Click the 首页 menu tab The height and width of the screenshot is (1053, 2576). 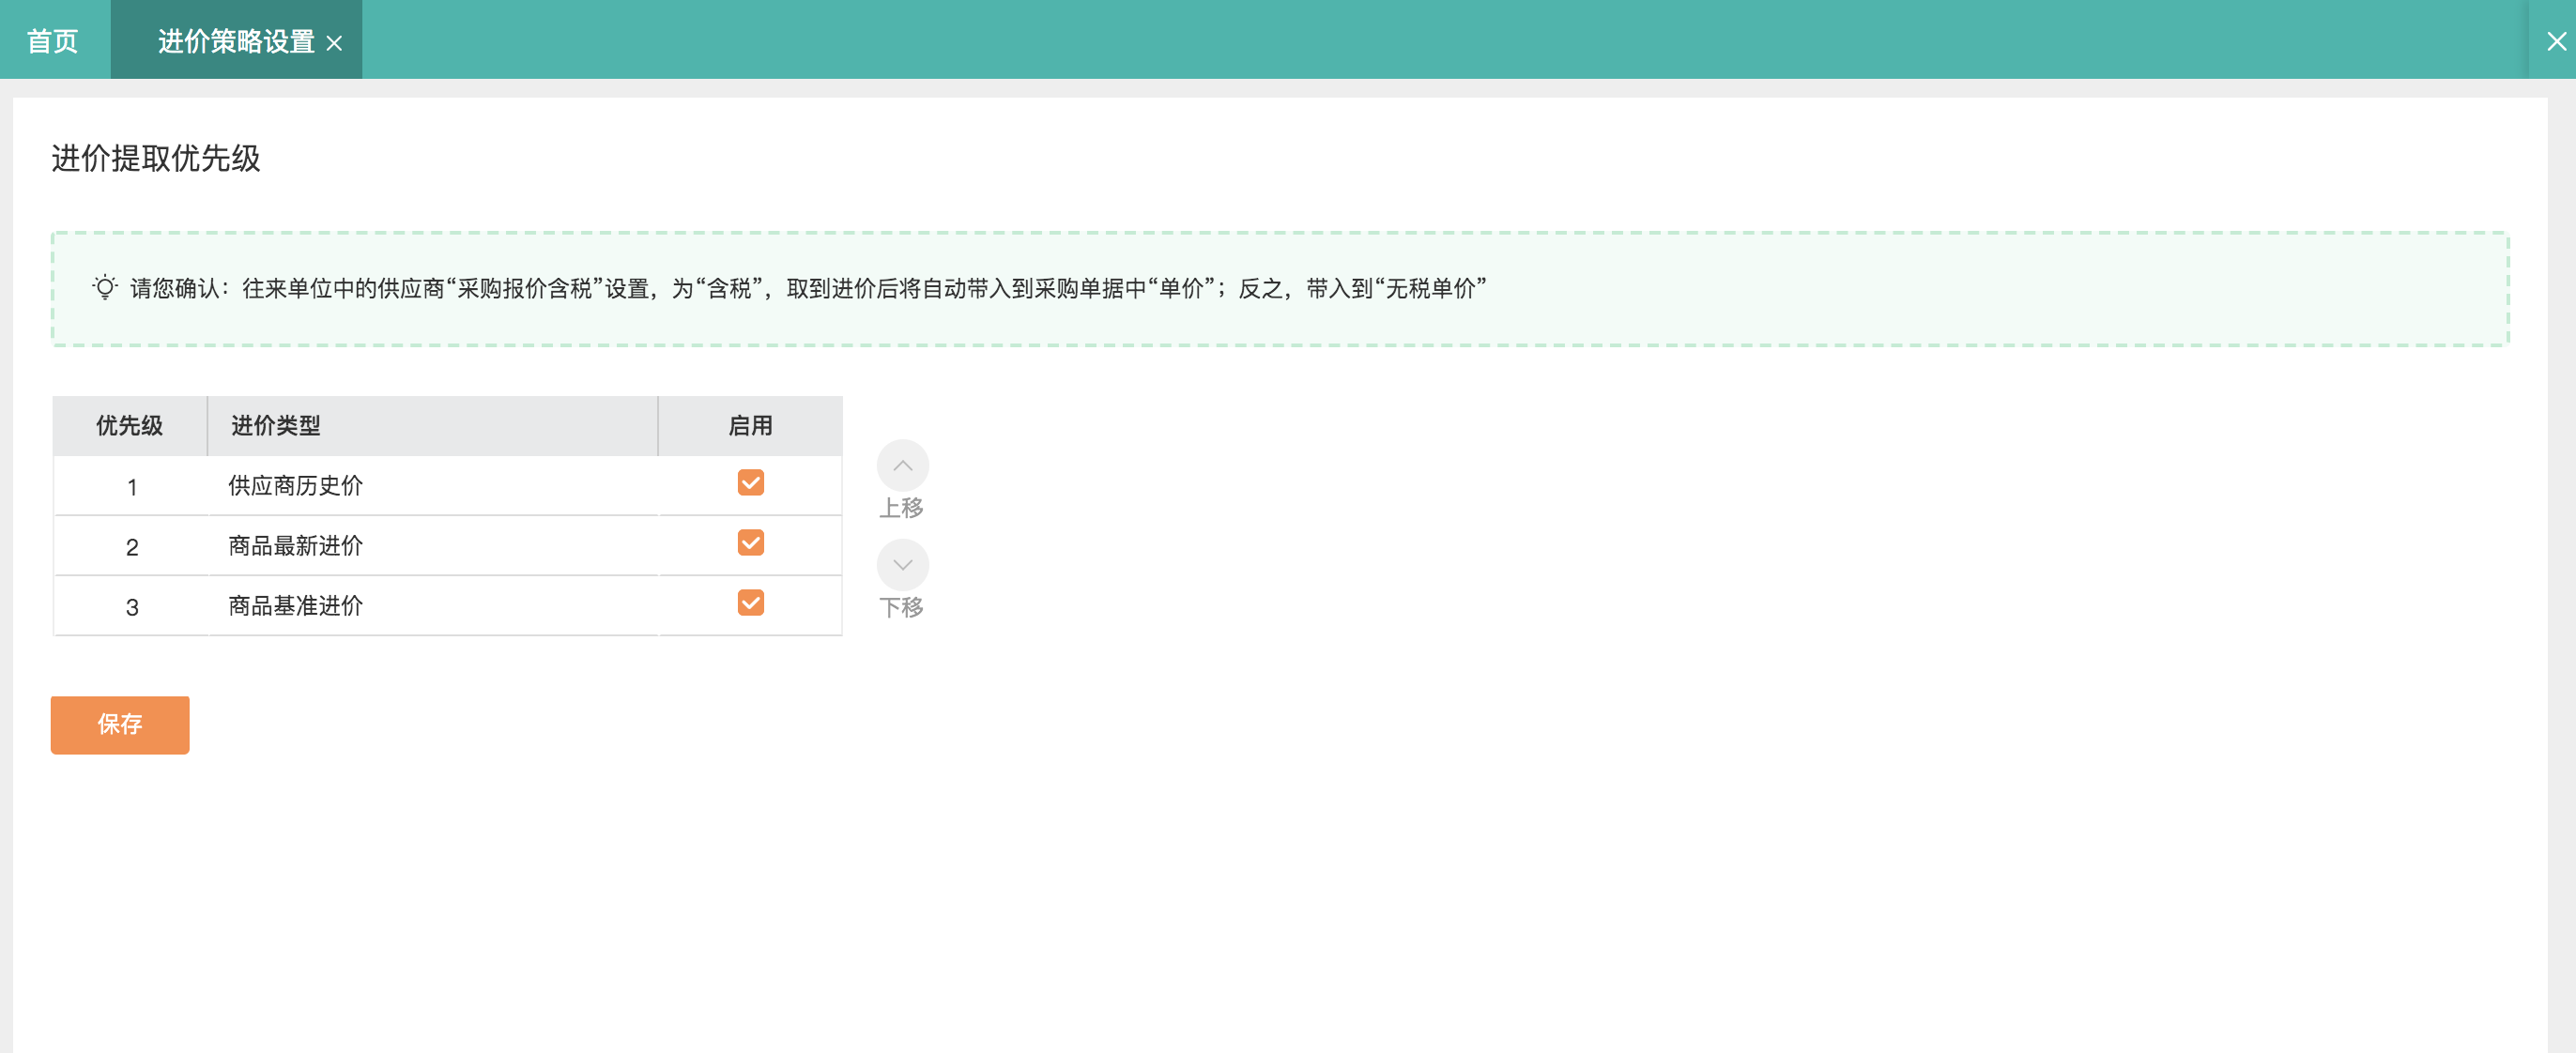coord(56,41)
